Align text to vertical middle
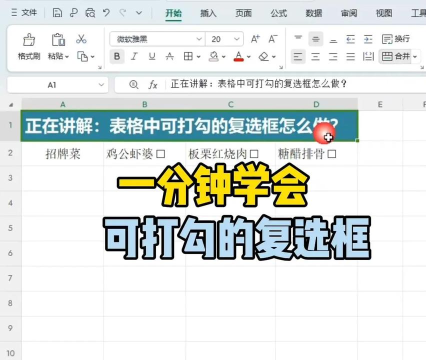This screenshot has width=426, height=360. click(x=316, y=39)
